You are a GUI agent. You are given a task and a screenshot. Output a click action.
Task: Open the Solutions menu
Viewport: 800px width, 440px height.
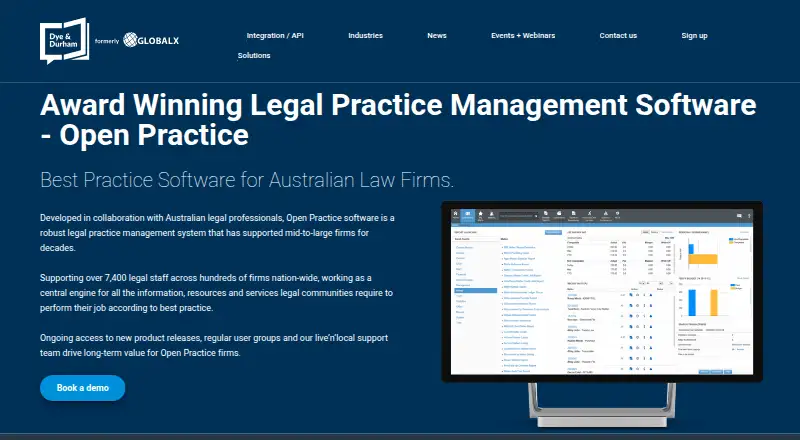(254, 56)
